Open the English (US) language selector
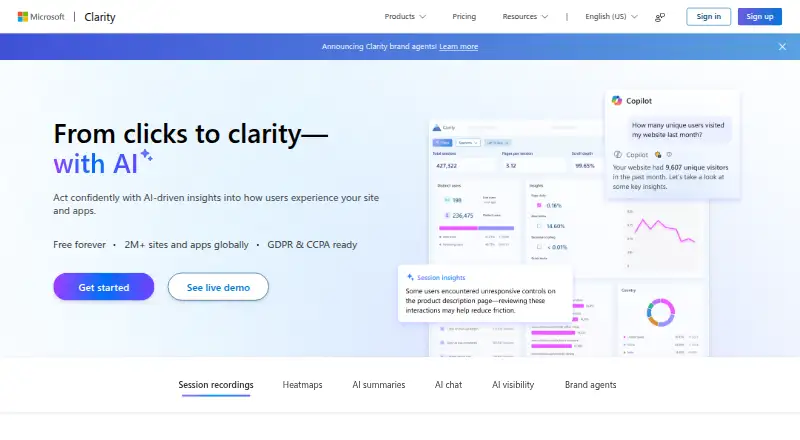The width and height of the screenshot is (800, 440). click(x=611, y=16)
